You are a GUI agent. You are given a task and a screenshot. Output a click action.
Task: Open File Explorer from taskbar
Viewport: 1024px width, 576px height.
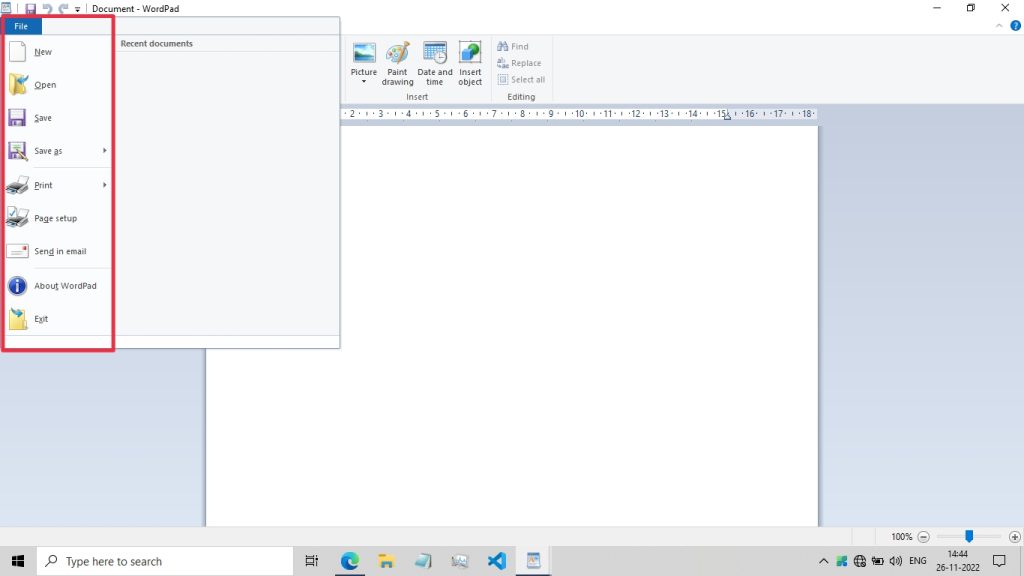[386, 561]
